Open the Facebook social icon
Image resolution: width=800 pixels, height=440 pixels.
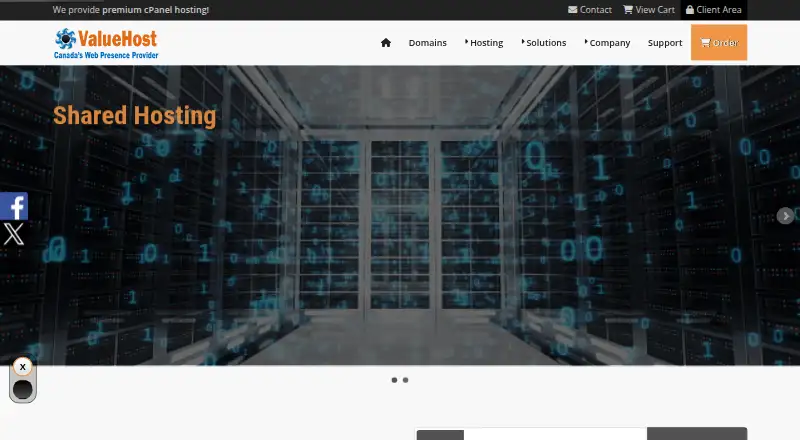point(14,206)
